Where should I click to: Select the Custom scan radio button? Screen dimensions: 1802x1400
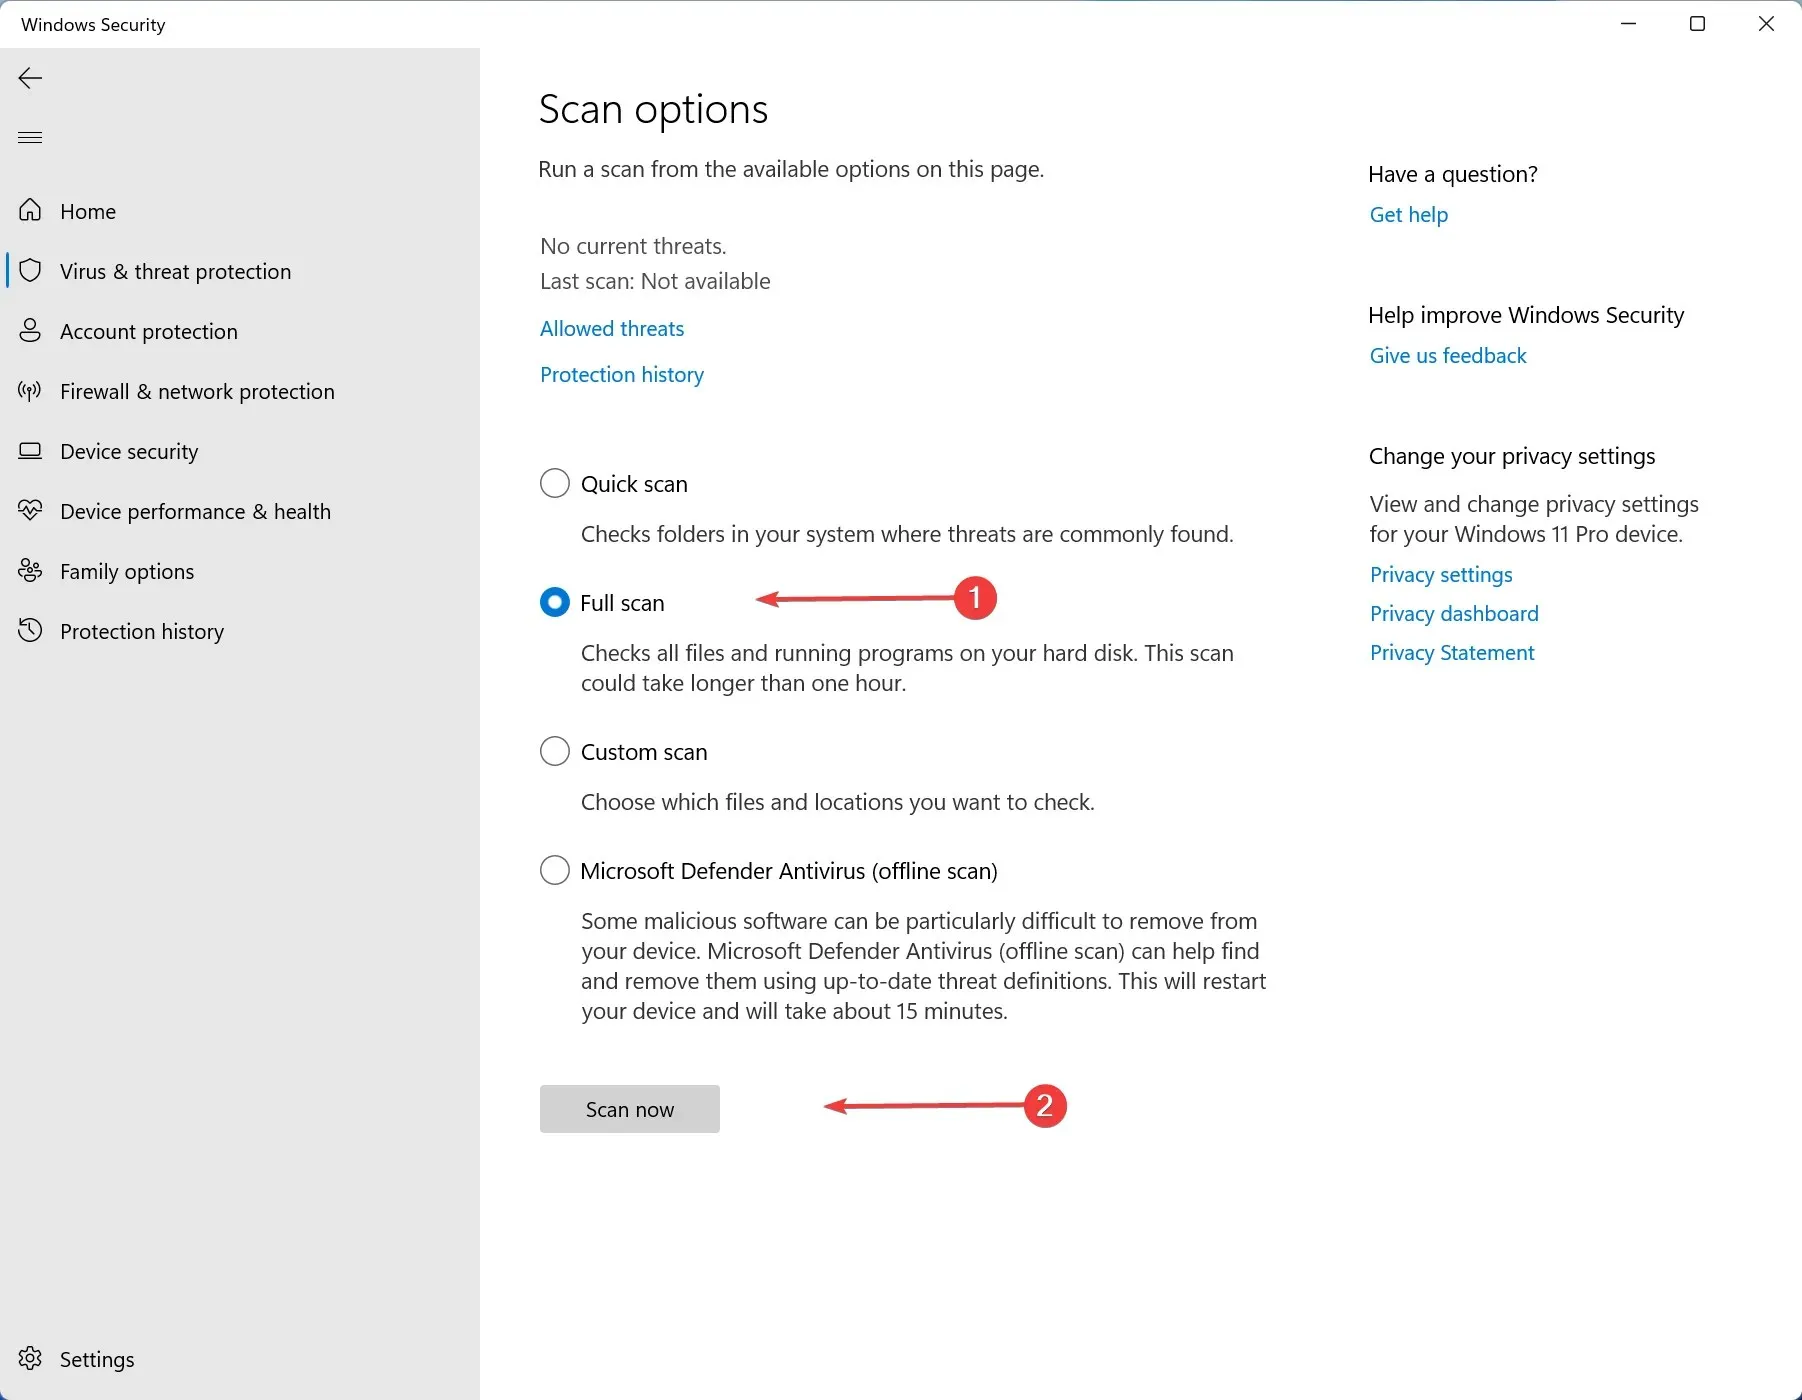555,751
